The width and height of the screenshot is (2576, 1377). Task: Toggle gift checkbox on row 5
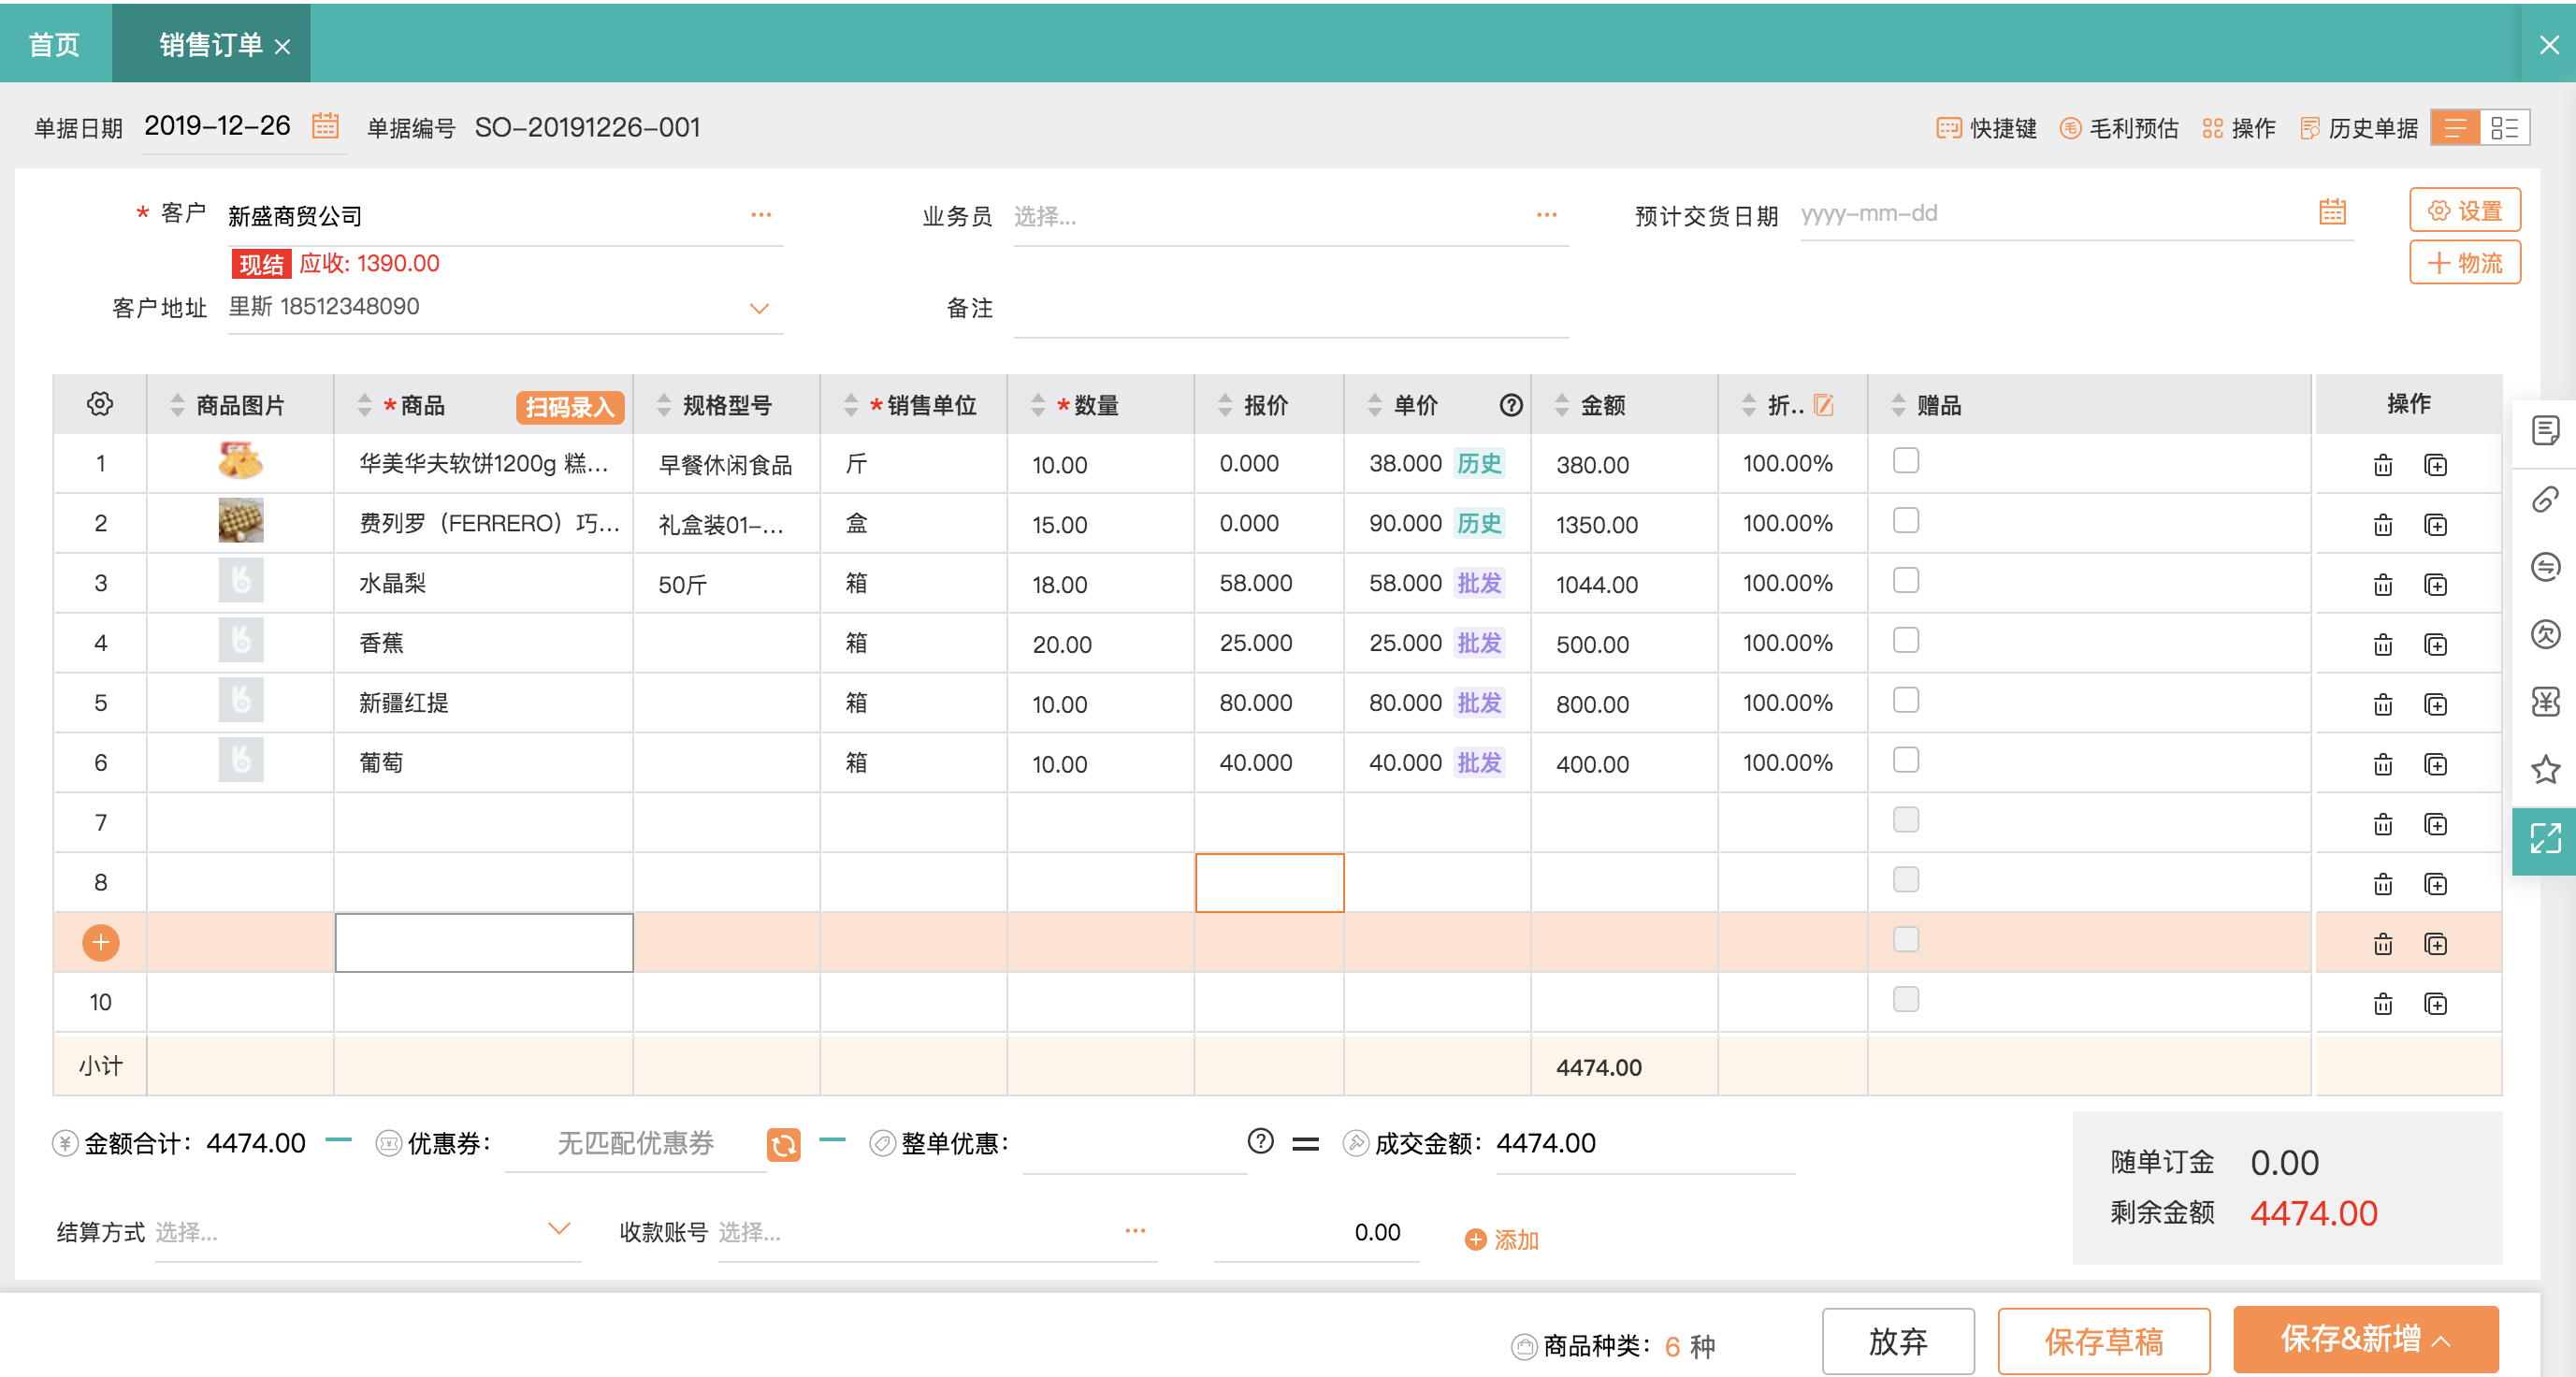(1906, 701)
